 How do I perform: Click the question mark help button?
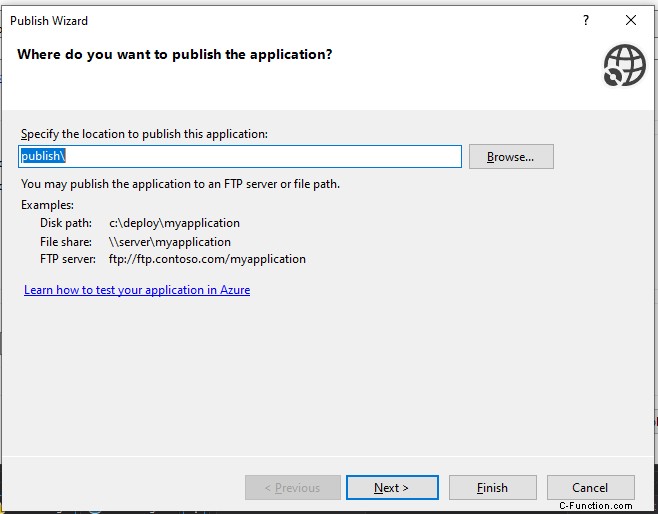[586, 20]
